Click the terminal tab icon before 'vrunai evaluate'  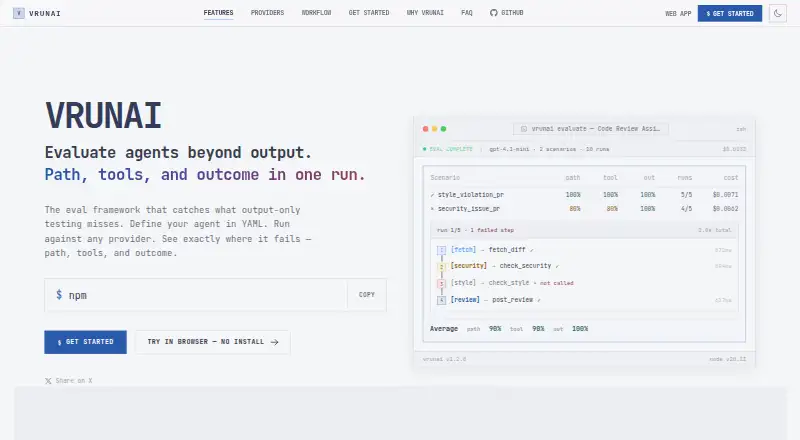(x=523, y=129)
